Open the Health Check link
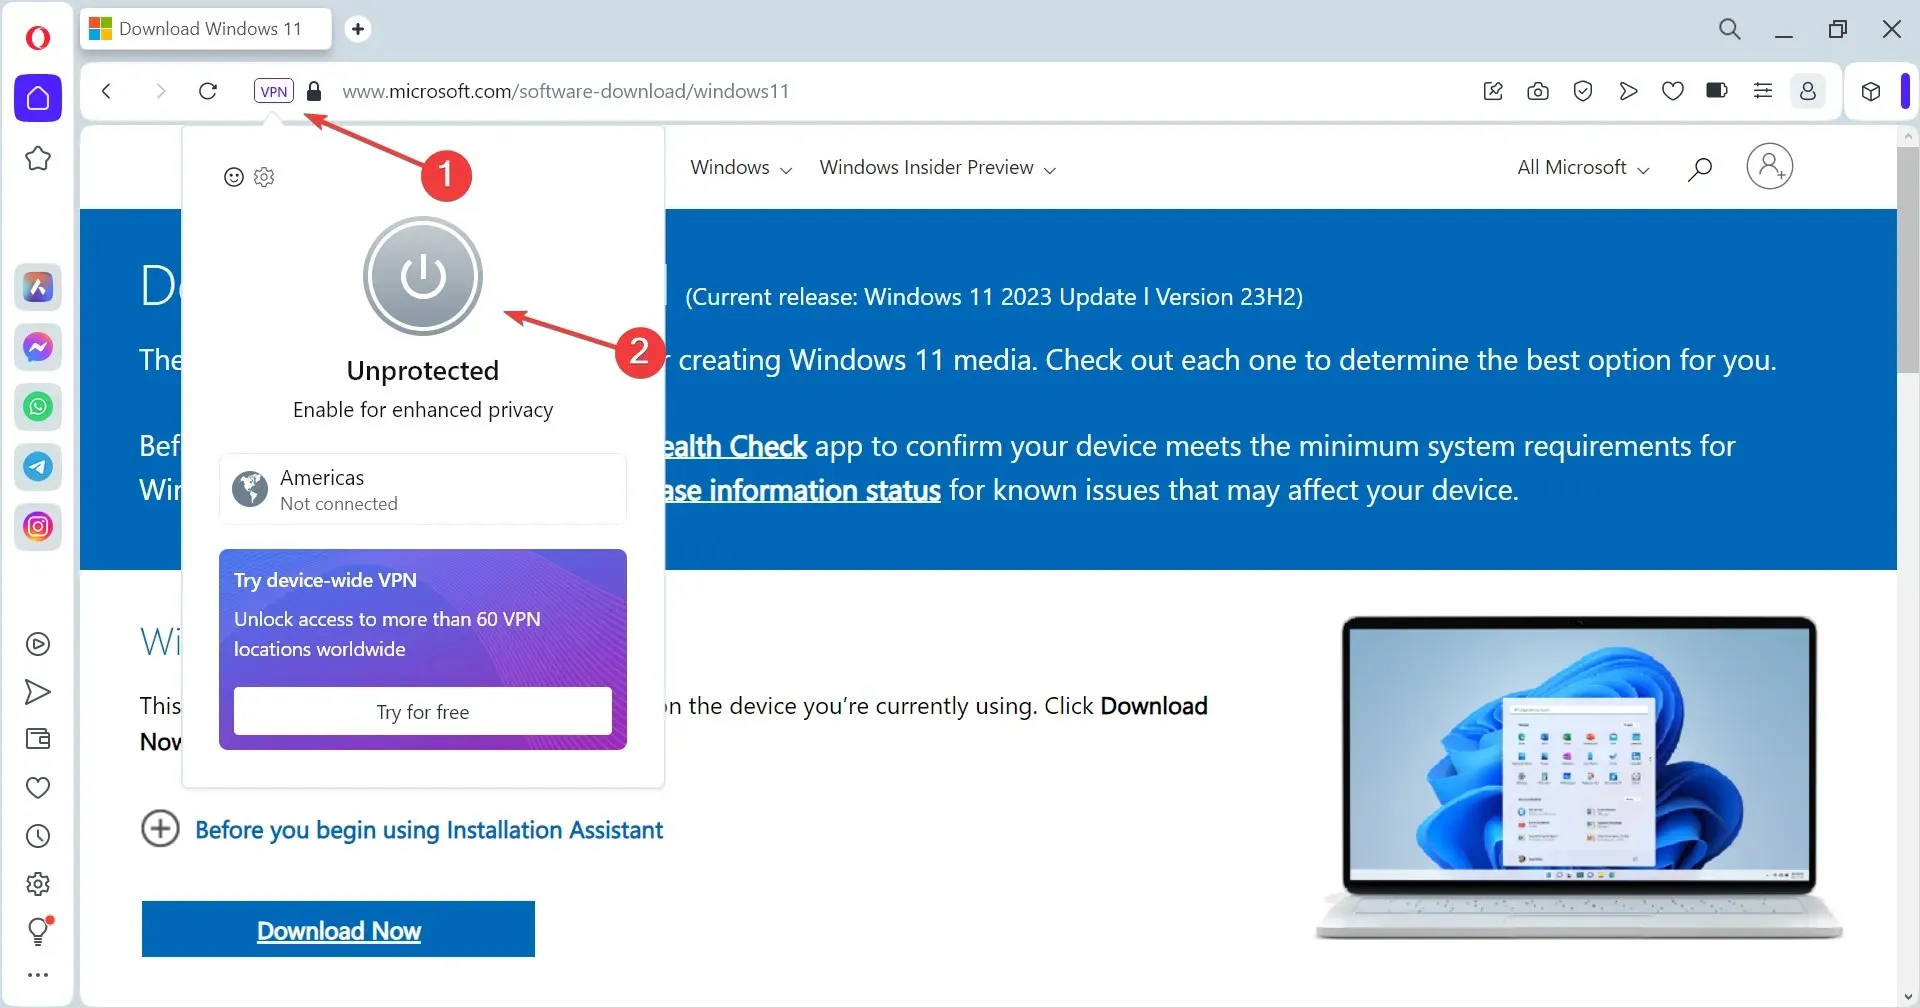 736,446
